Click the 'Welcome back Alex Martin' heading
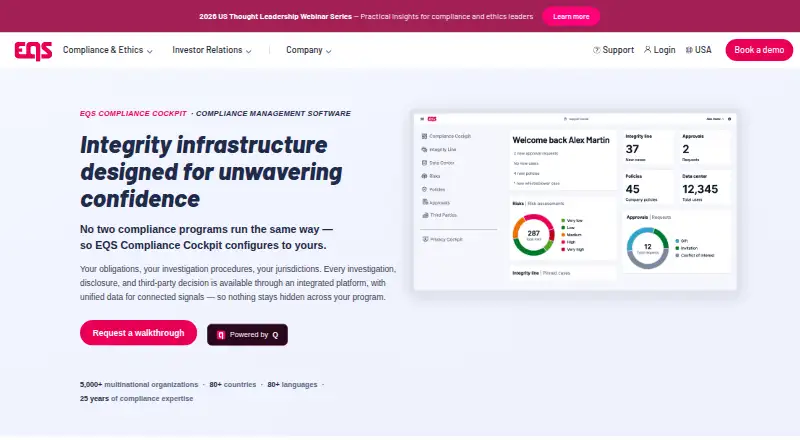Screen dimensions: 800x440 tap(561, 140)
